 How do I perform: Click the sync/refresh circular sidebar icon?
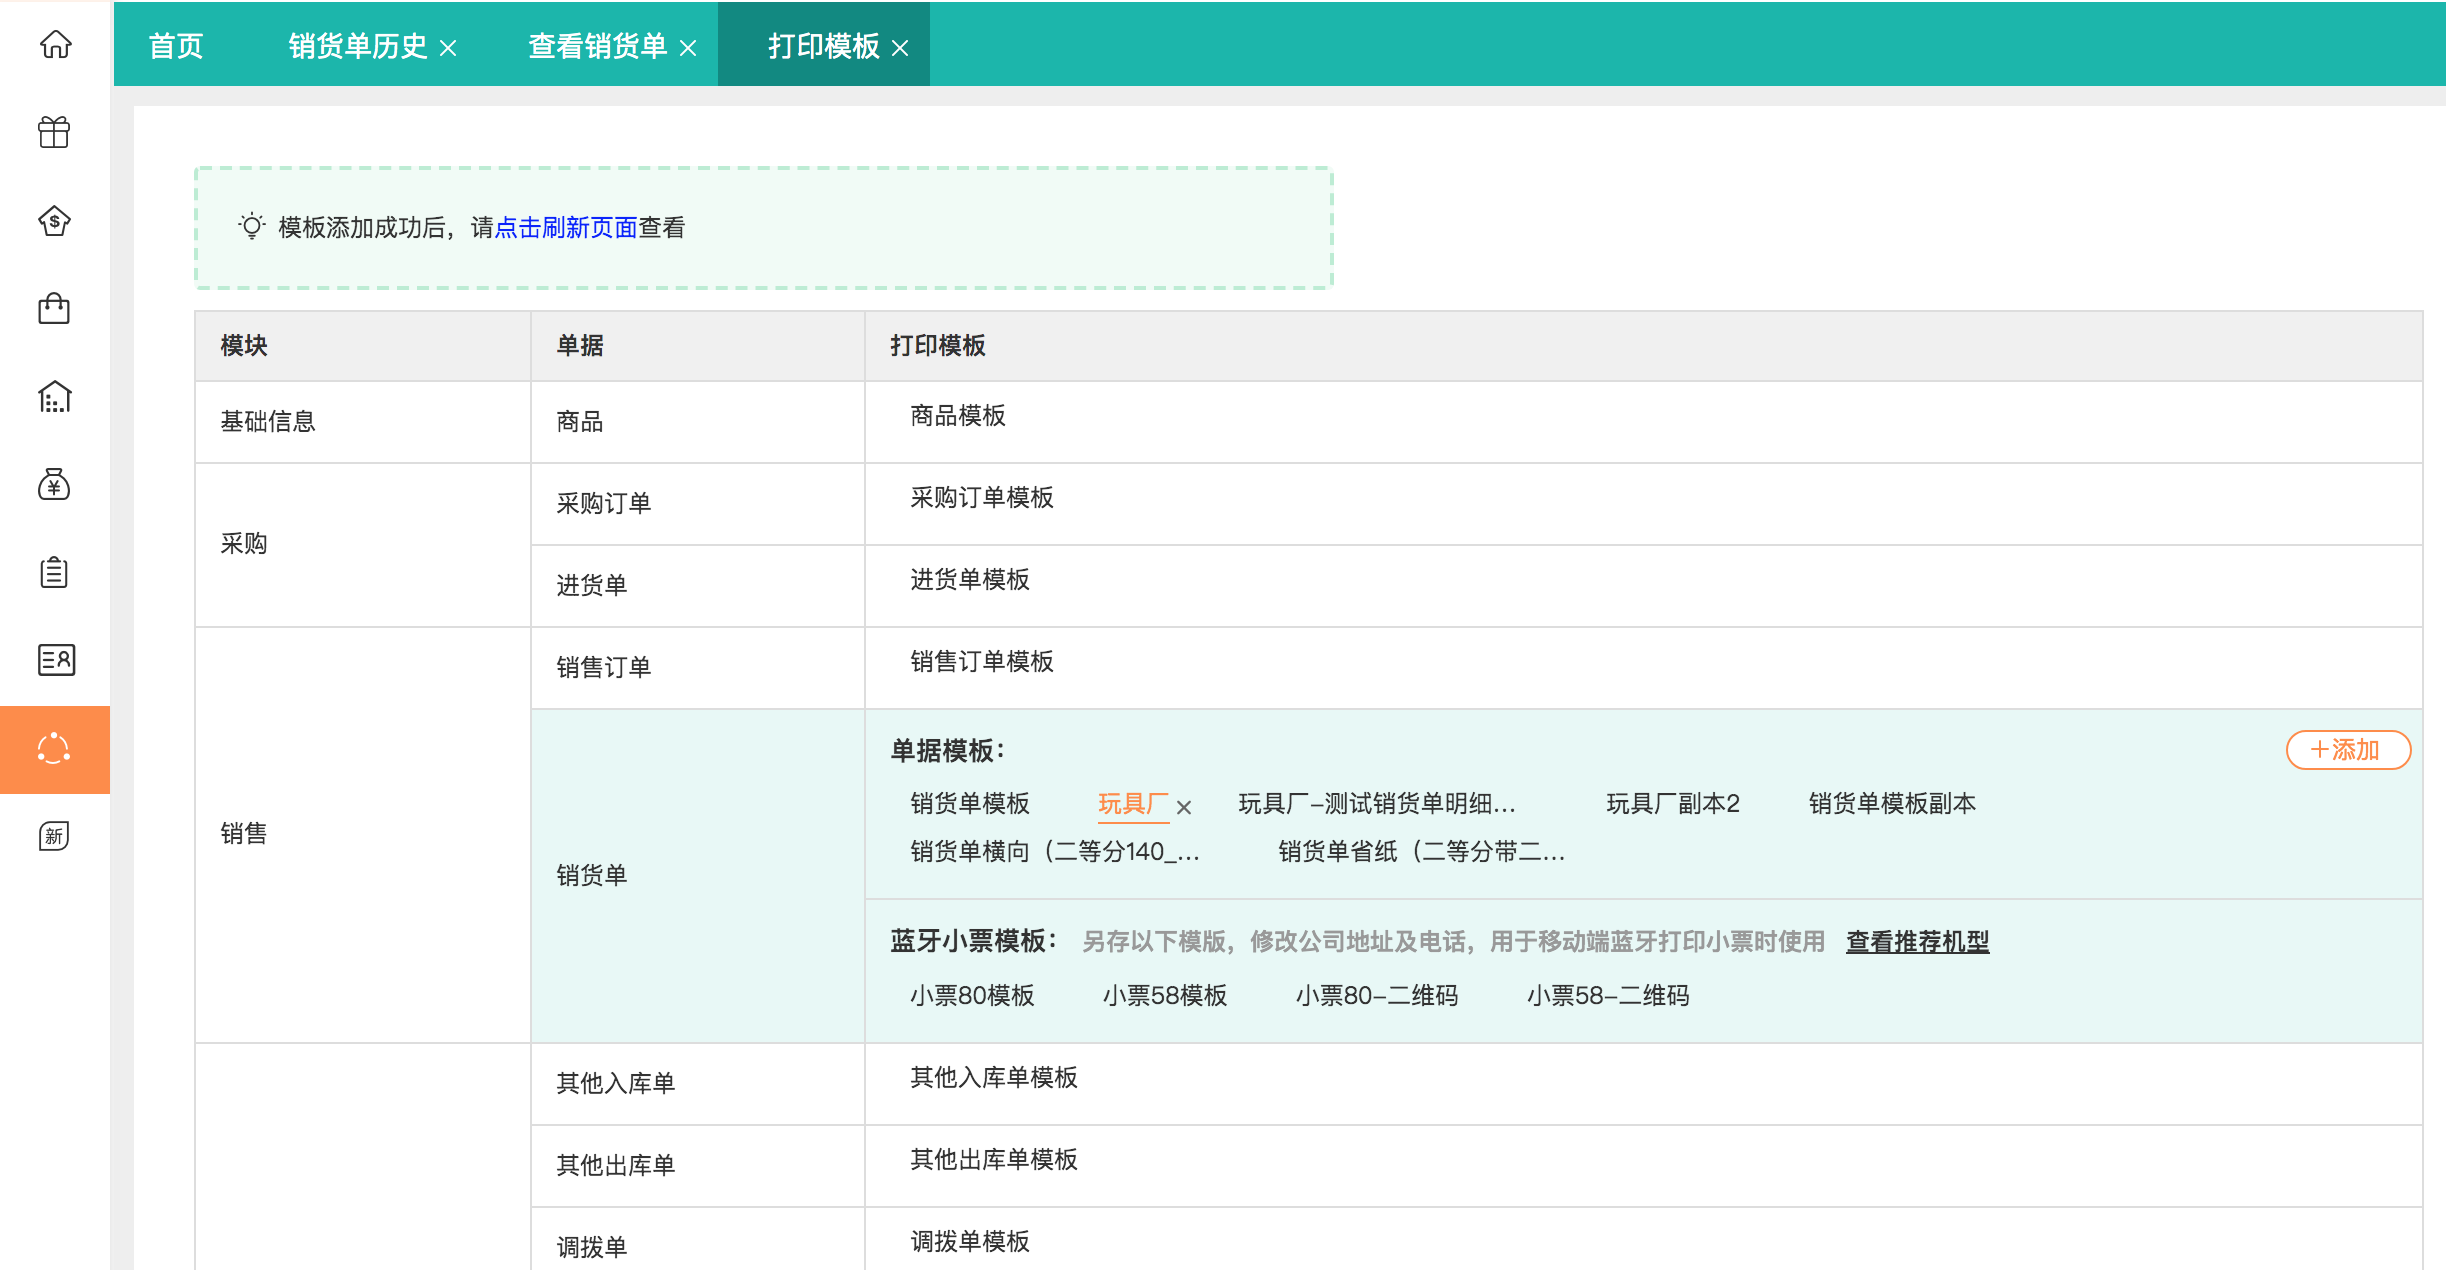coord(55,747)
